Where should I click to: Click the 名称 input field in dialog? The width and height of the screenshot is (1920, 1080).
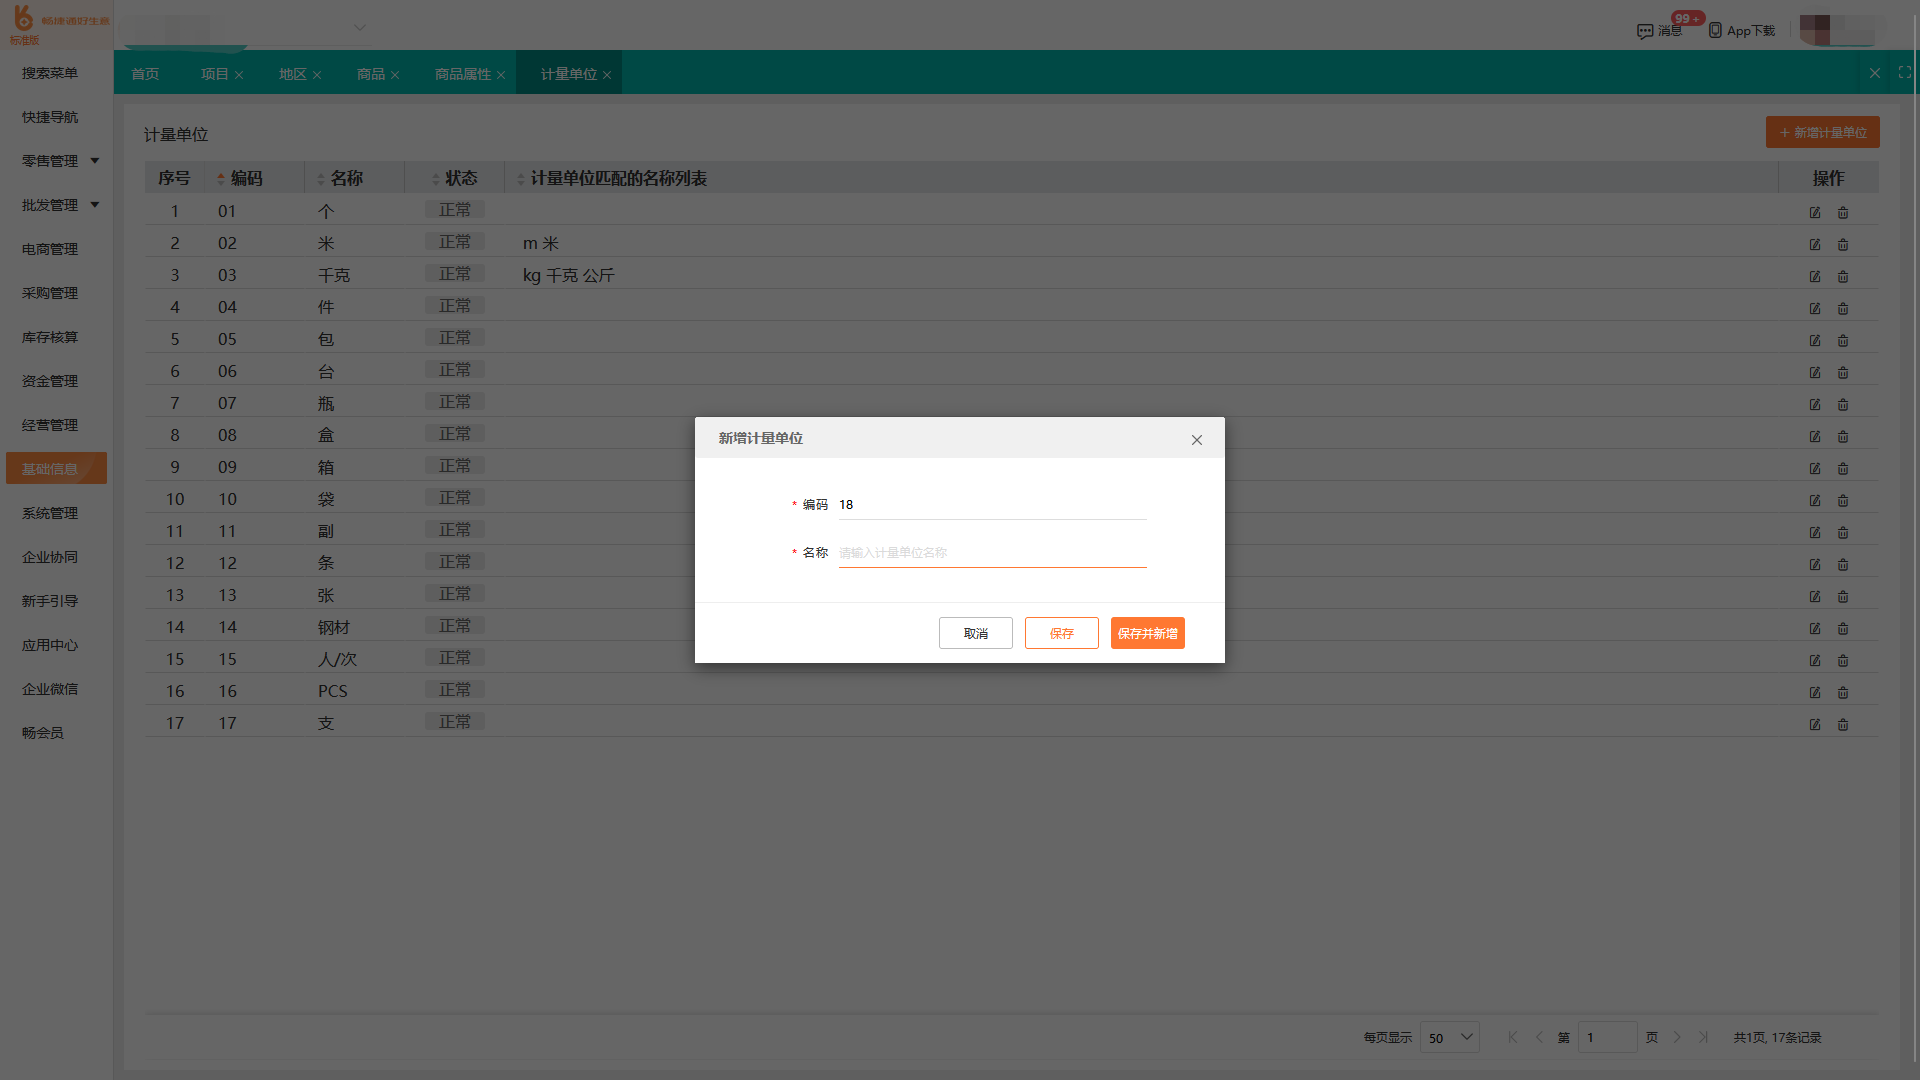pos(990,551)
